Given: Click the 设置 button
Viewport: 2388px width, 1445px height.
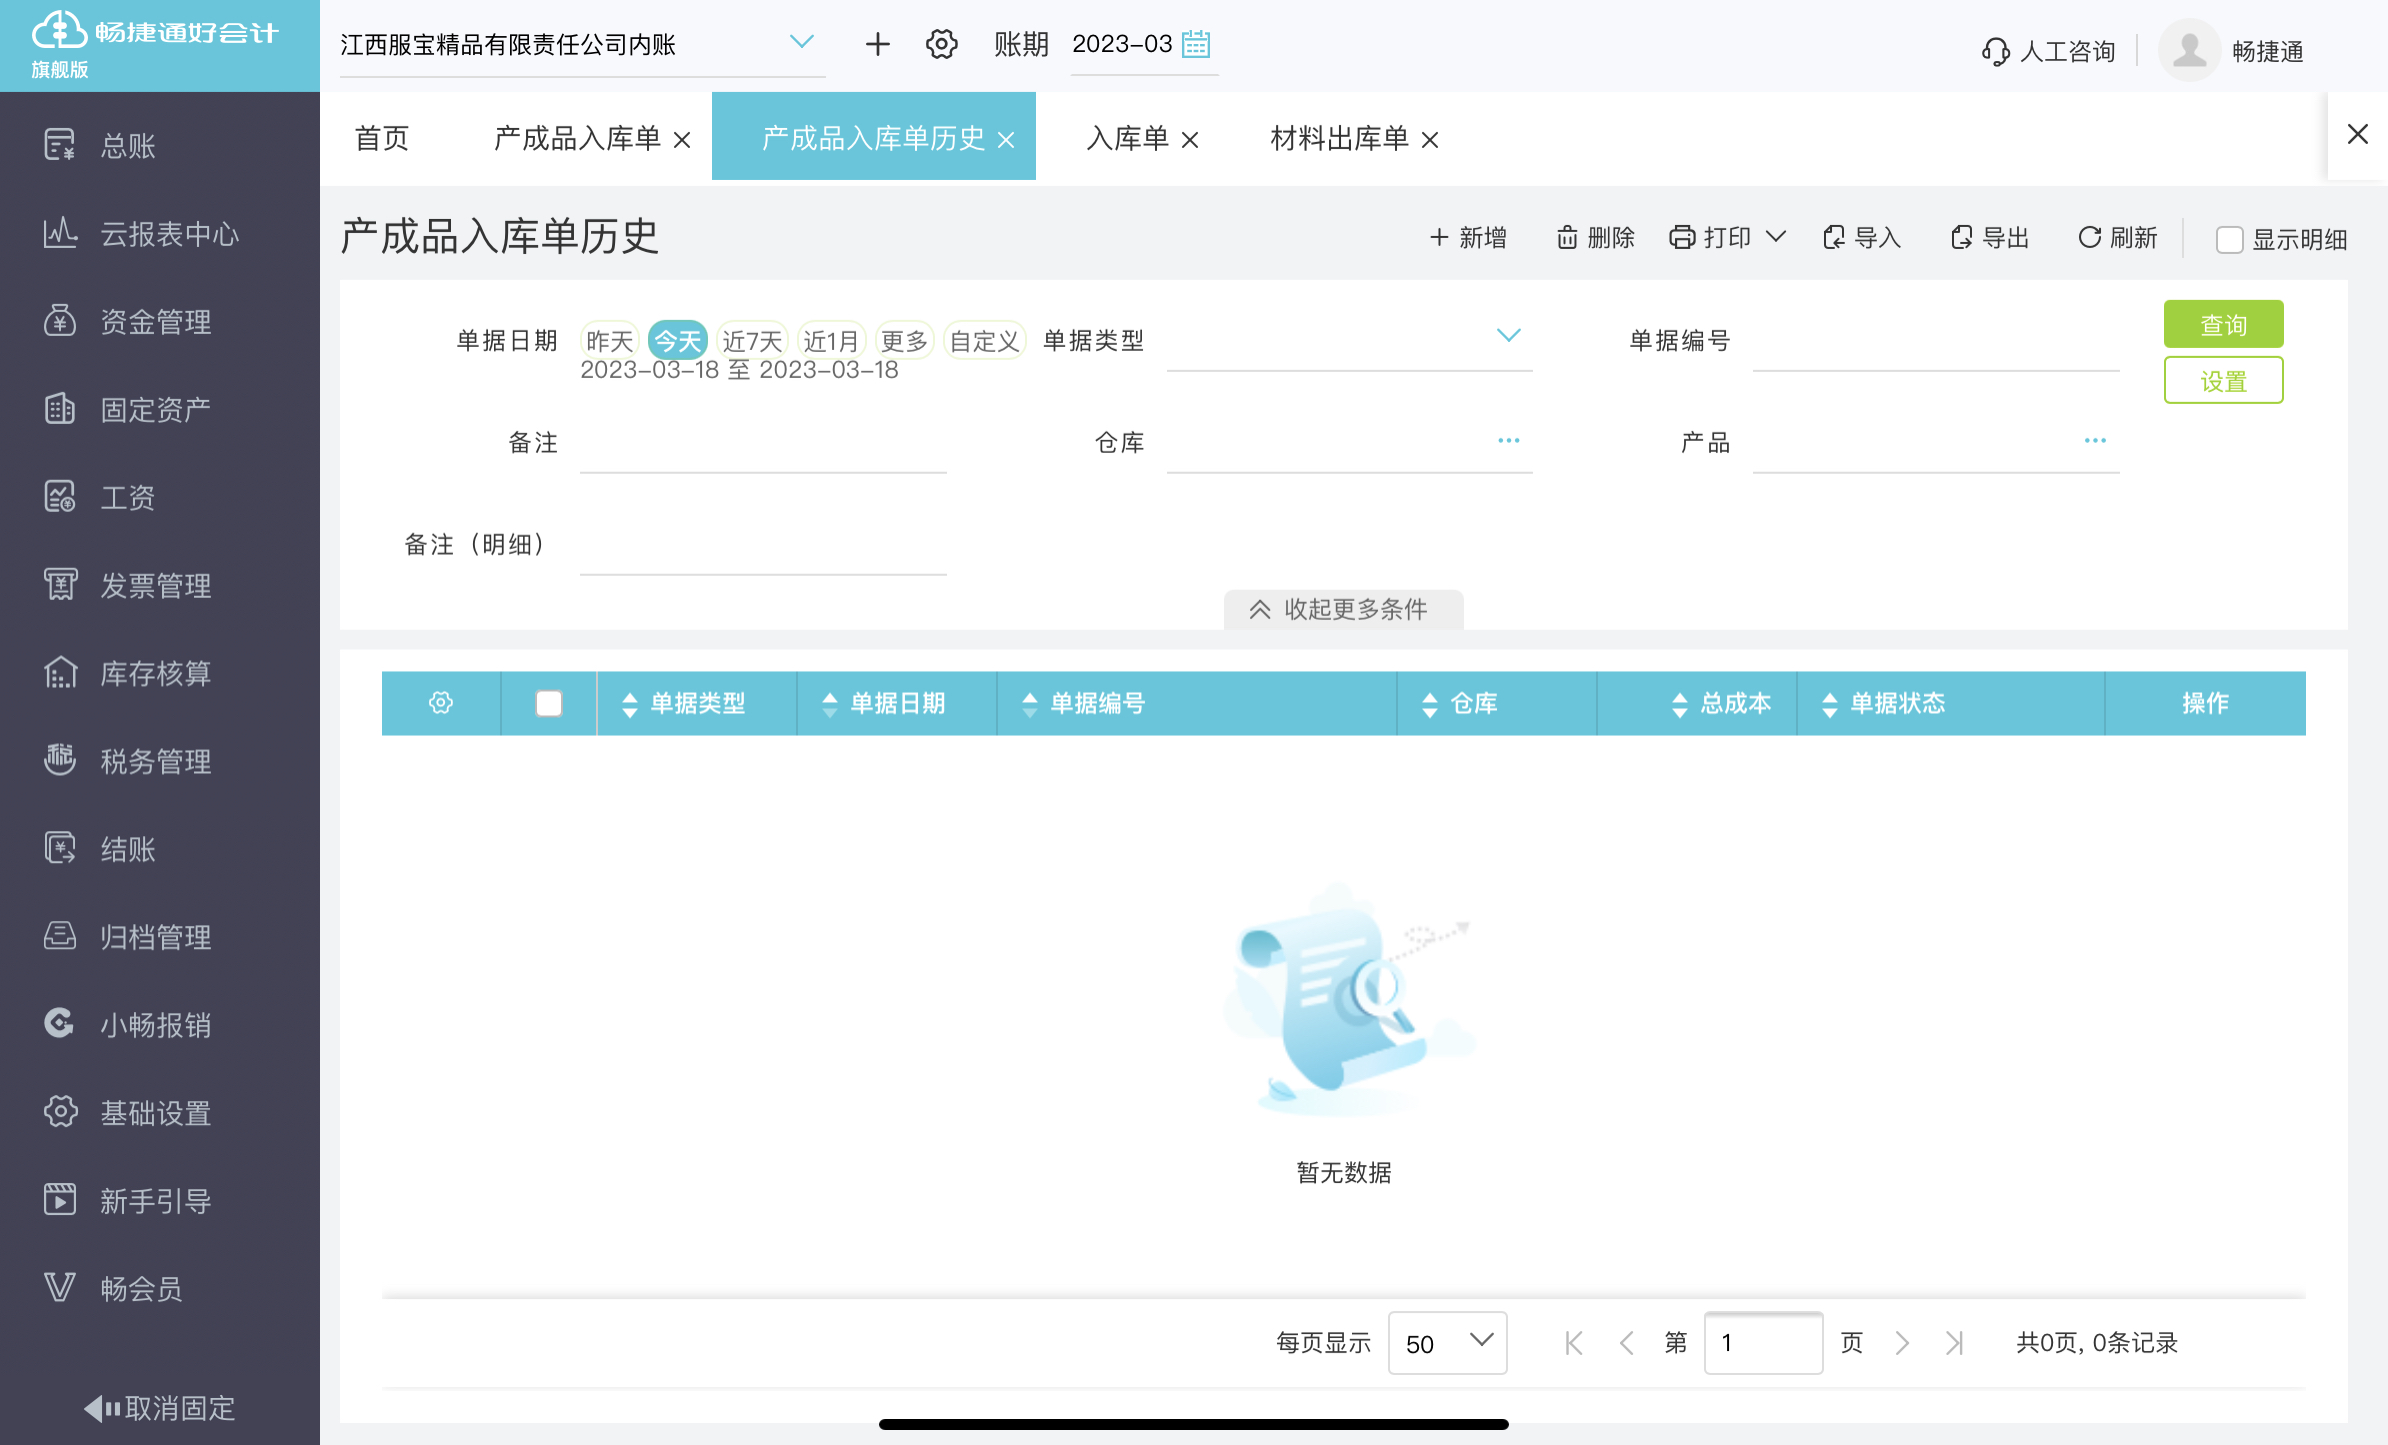Looking at the screenshot, I should [2224, 379].
